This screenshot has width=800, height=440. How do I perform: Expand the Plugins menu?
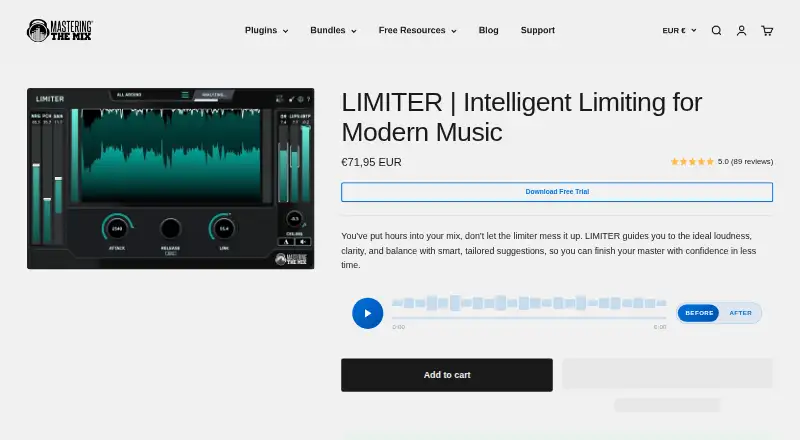click(266, 31)
